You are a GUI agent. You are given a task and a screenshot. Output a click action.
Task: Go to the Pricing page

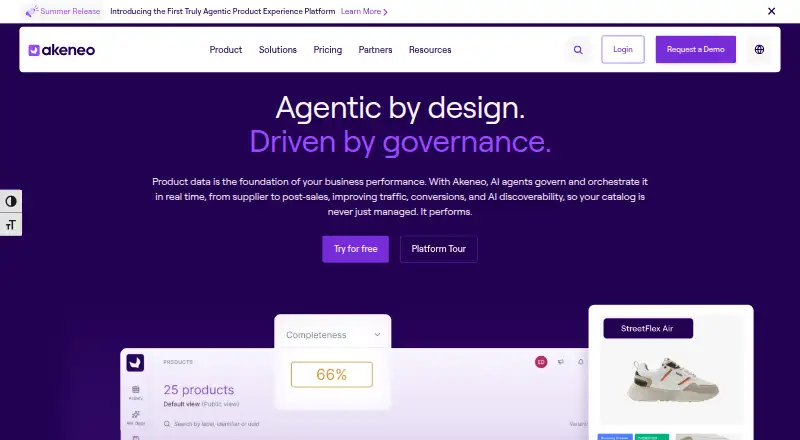pyautogui.click(x=328, y=50)
